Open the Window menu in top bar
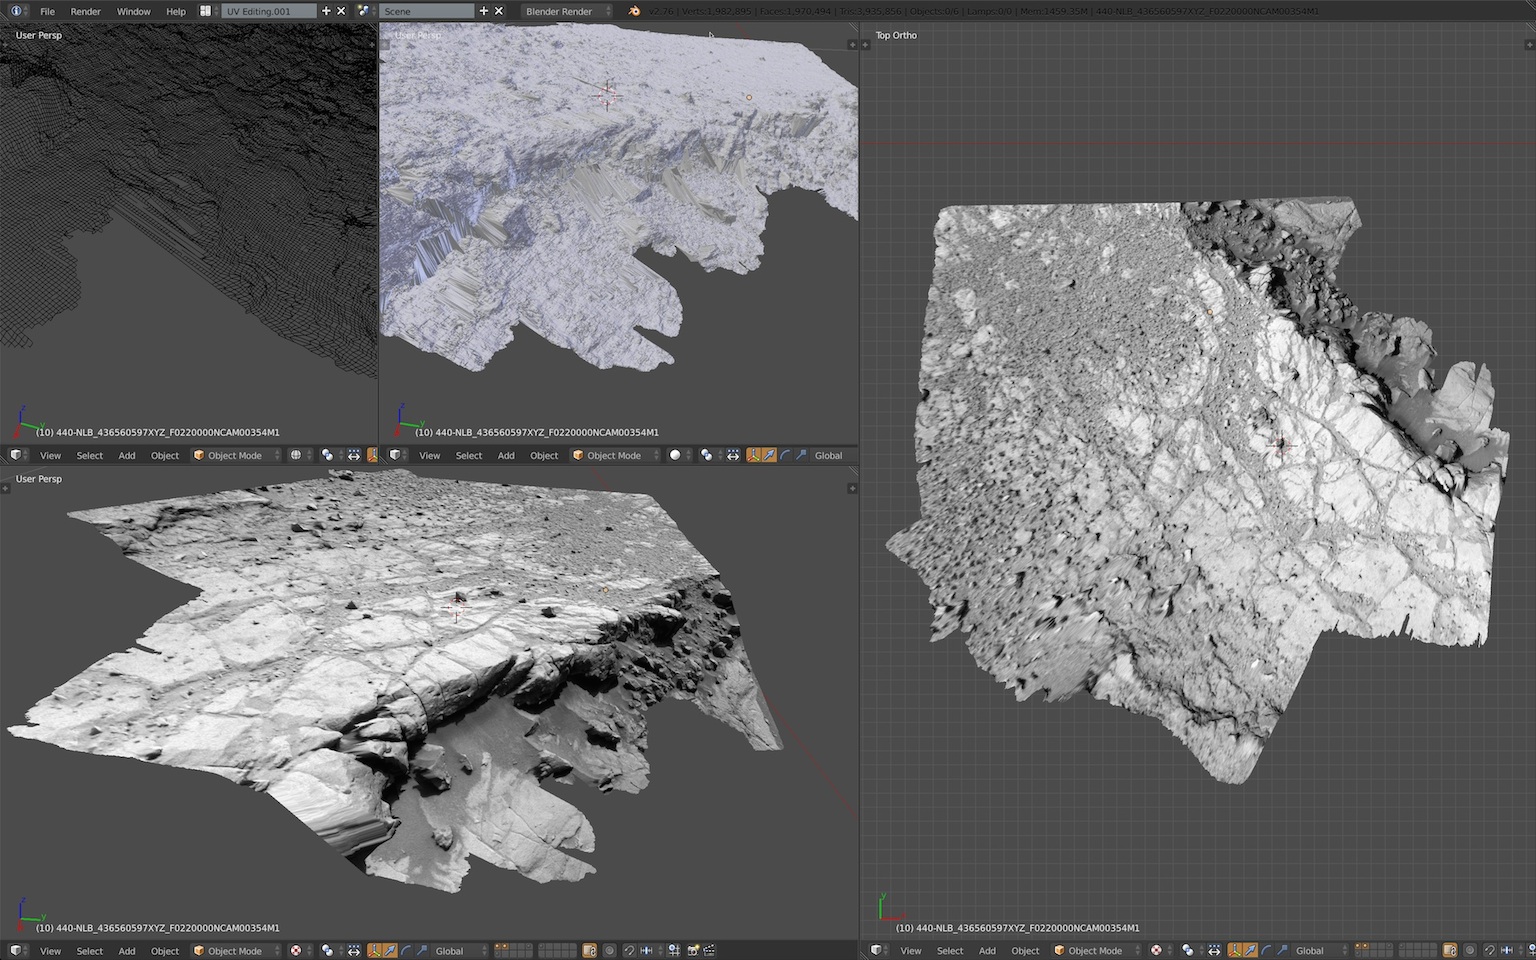The width and height of the screenshot is (1536, 960). tap(133, 11)
